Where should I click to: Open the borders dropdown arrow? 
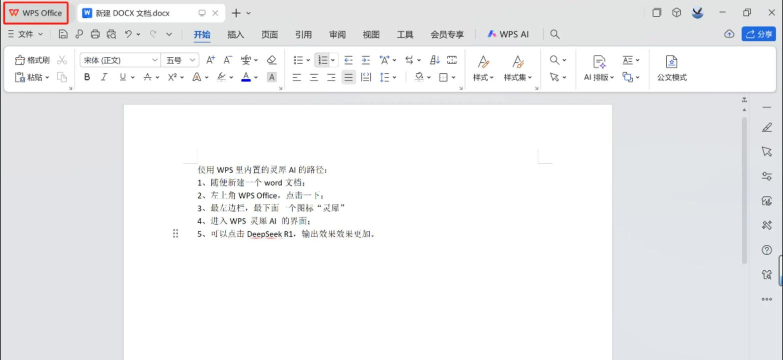[453, 77]
